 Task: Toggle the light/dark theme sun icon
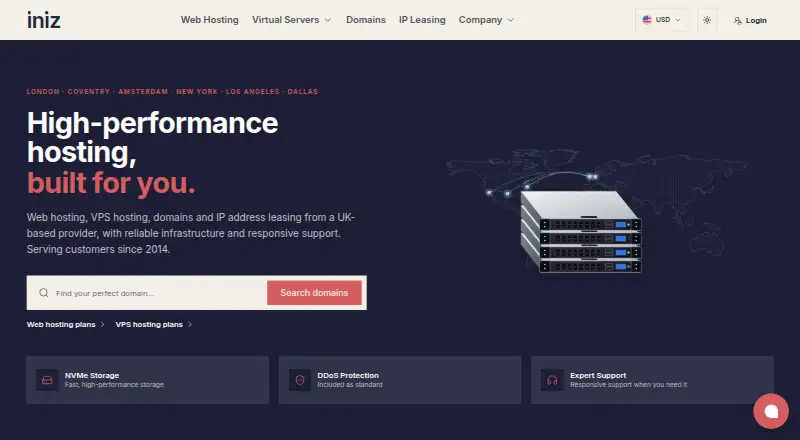(707, 20)
